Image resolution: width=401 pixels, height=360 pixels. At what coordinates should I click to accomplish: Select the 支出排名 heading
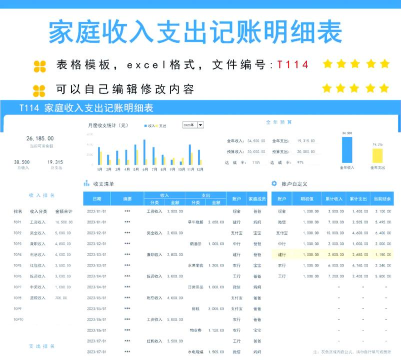pyautogui.click(x=42, y=346)
